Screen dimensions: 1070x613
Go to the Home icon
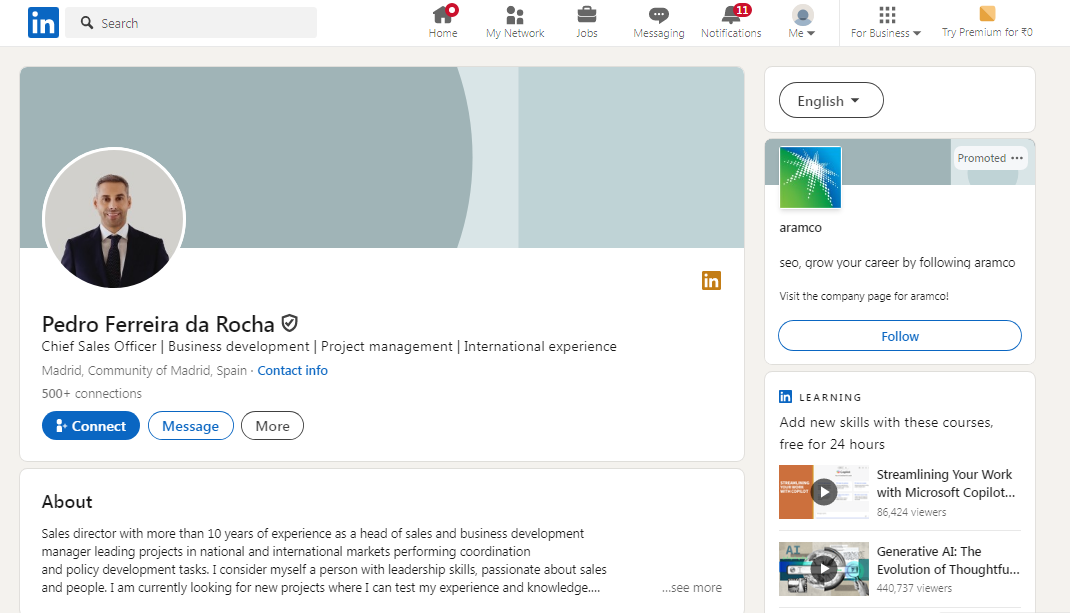(x=443, y=14)
